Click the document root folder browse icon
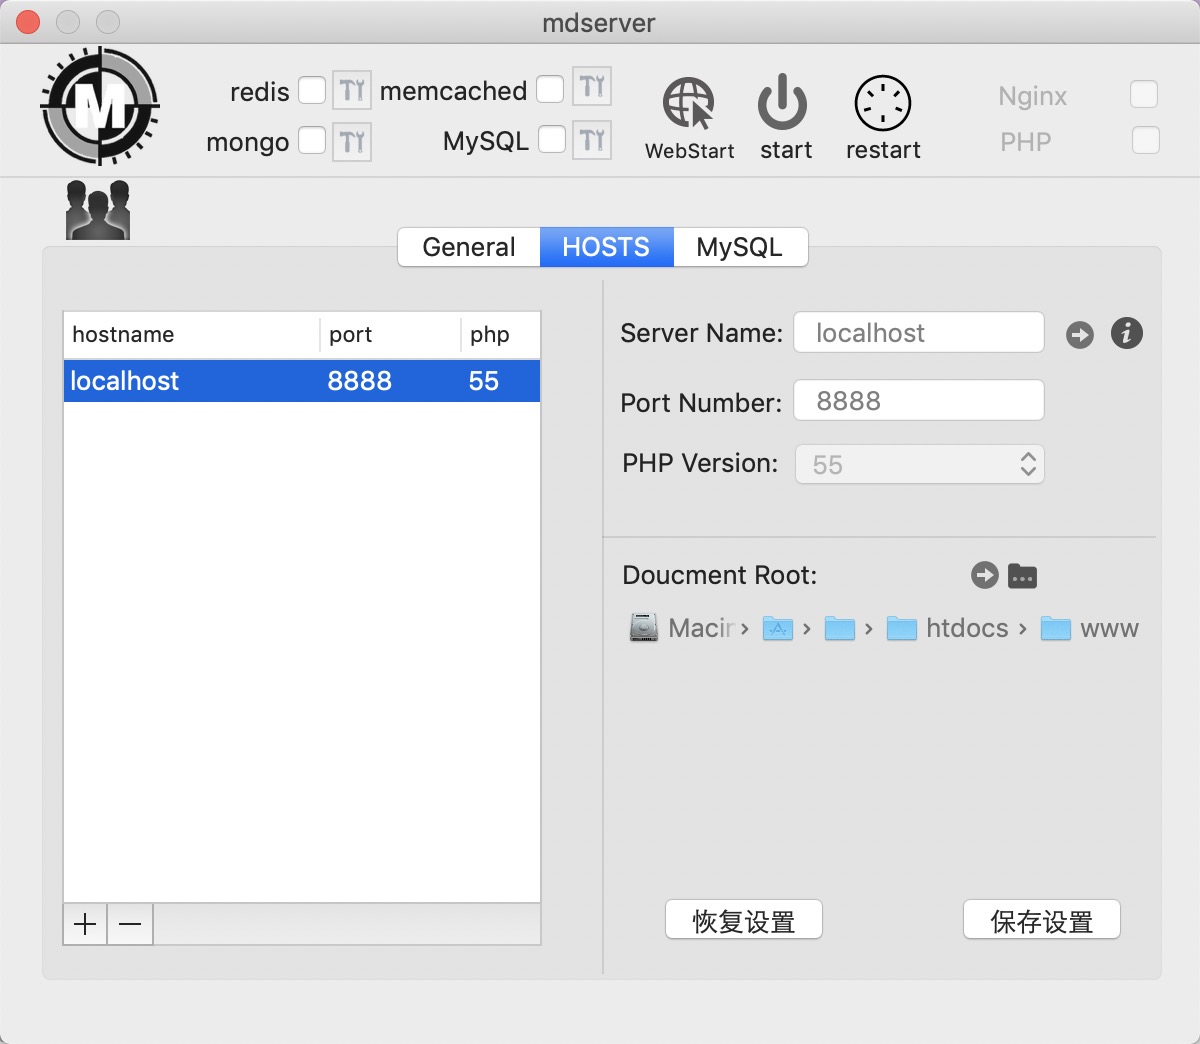 click(1022, 576)
